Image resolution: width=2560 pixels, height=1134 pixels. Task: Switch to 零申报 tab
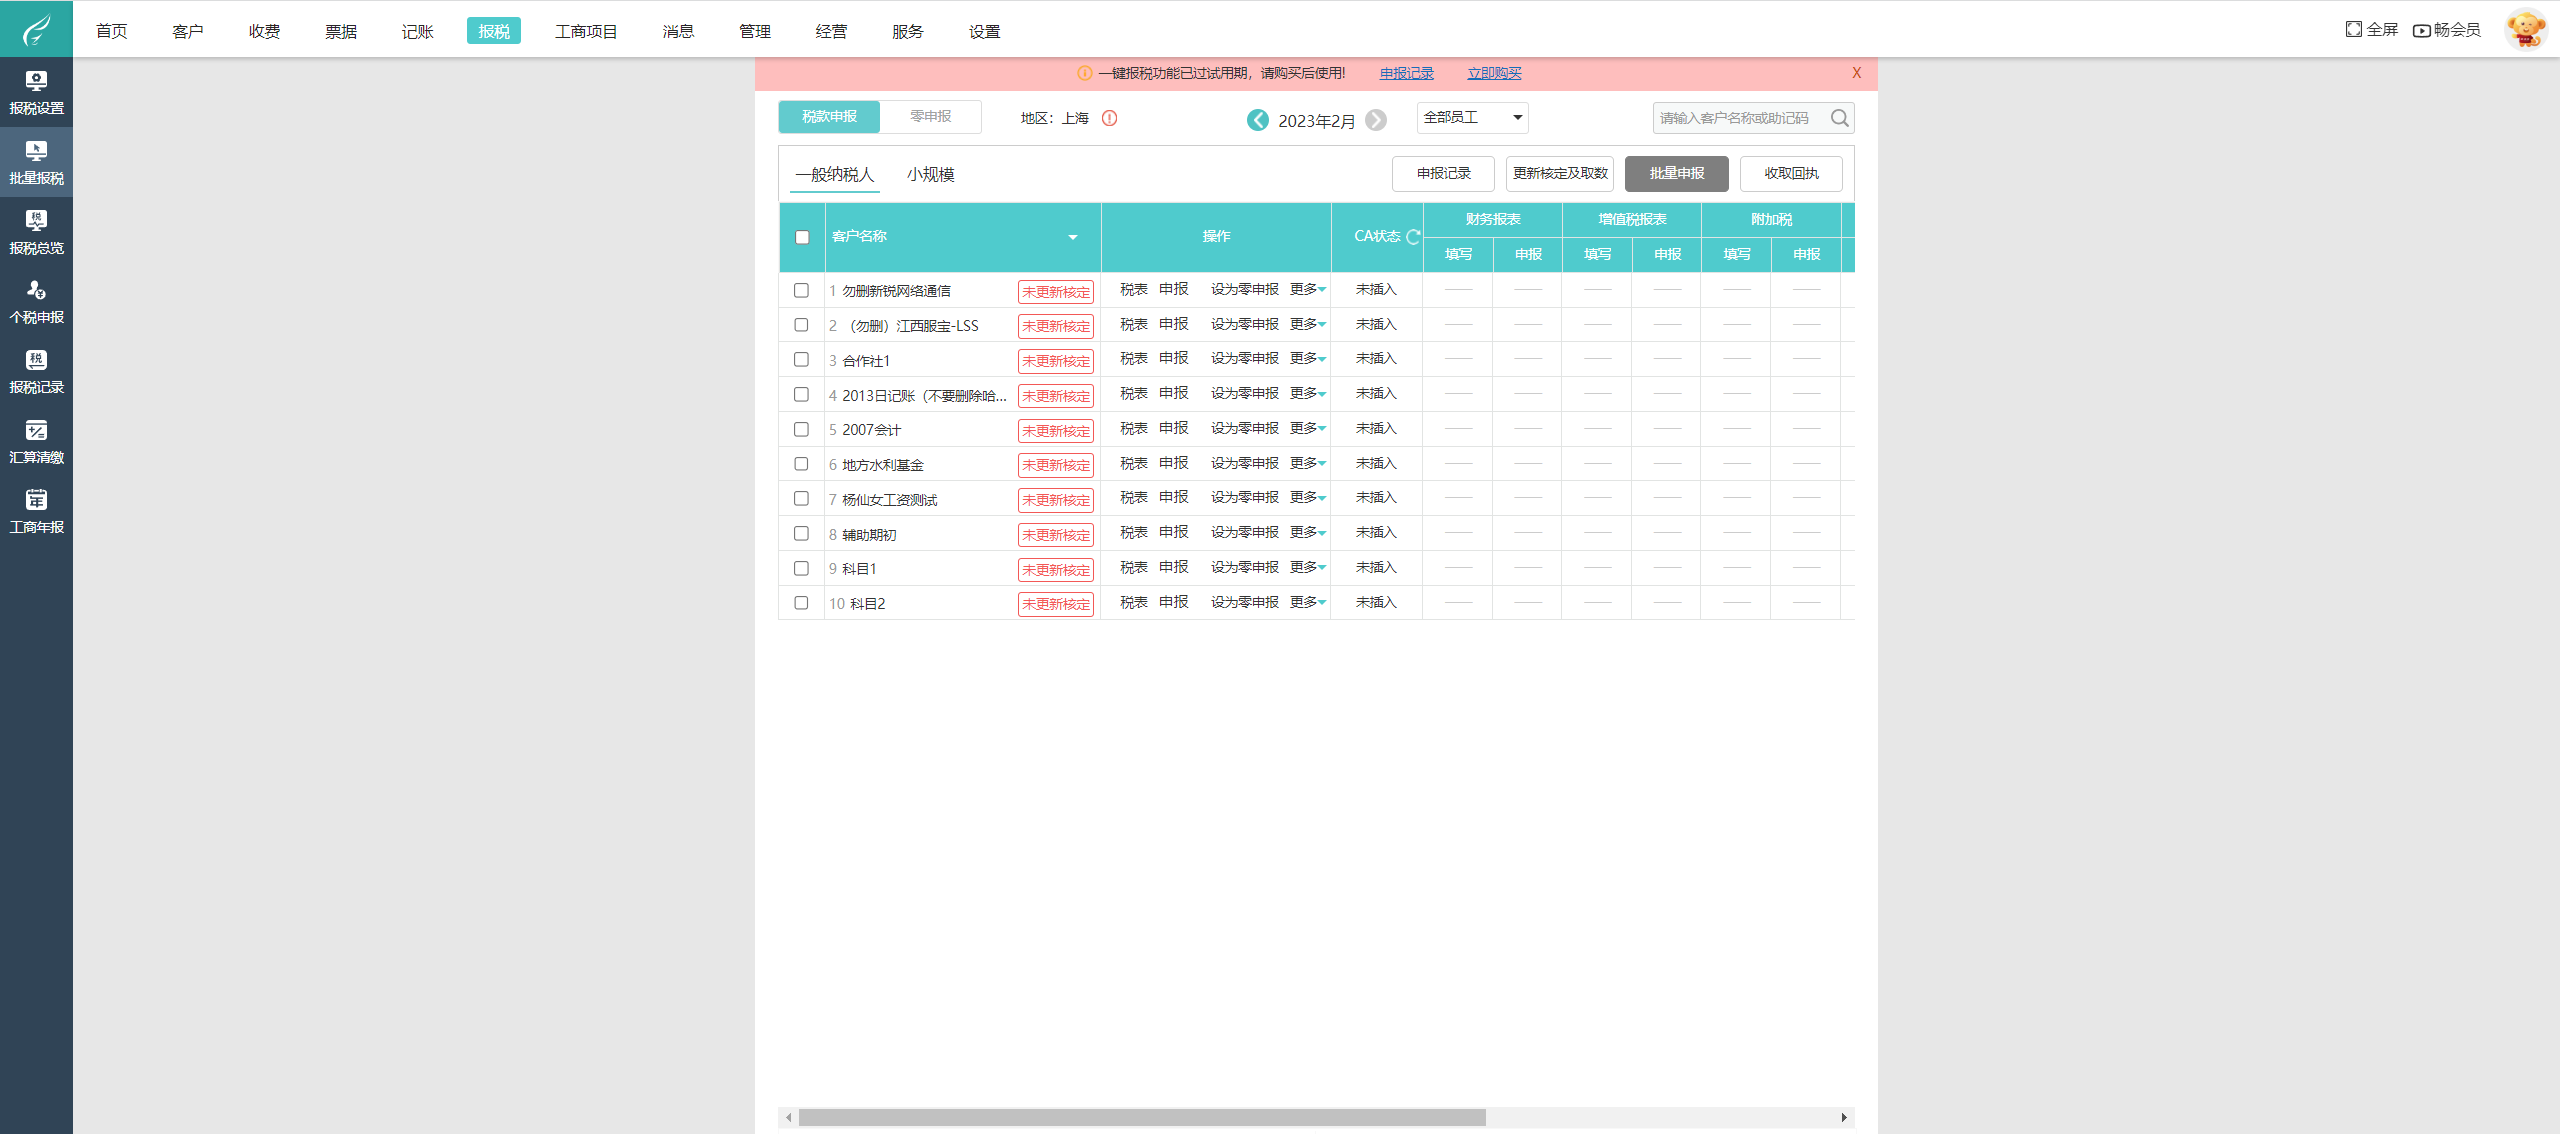931,116
